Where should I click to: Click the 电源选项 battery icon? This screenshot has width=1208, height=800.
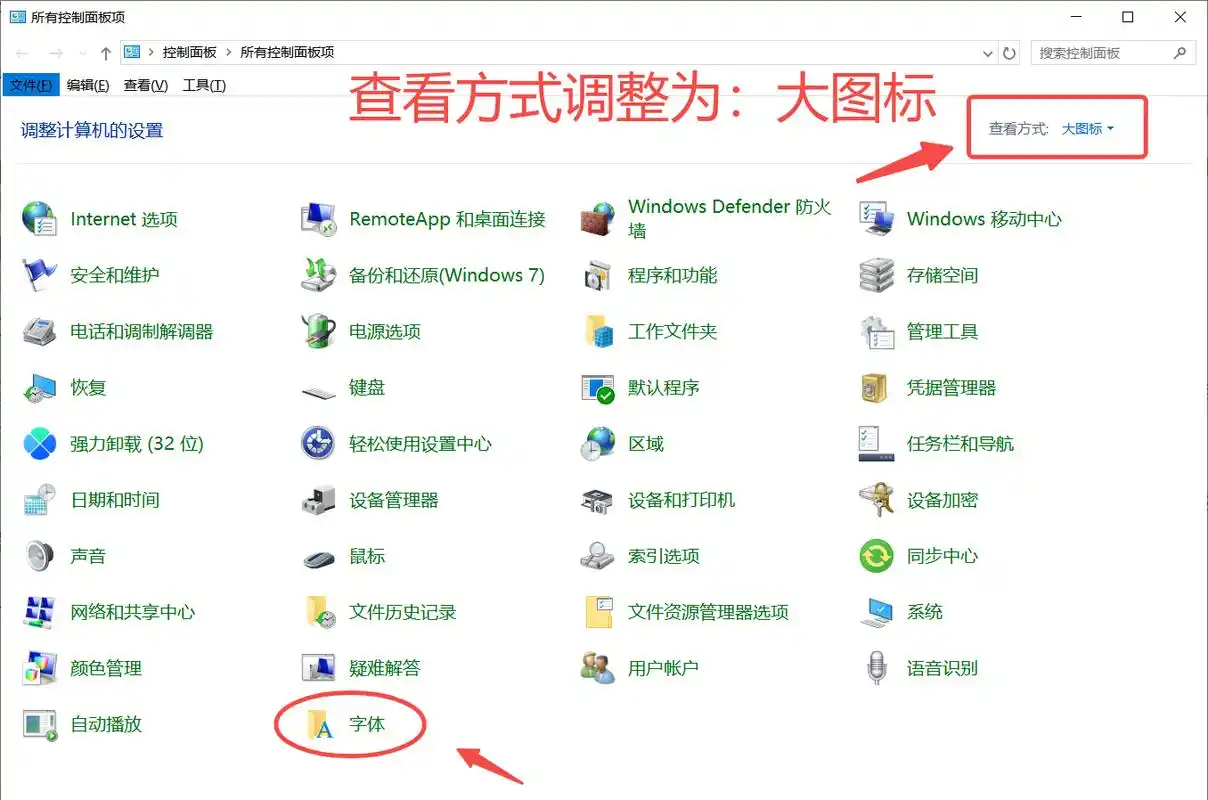pyautogui.click(x=319, y=331)
